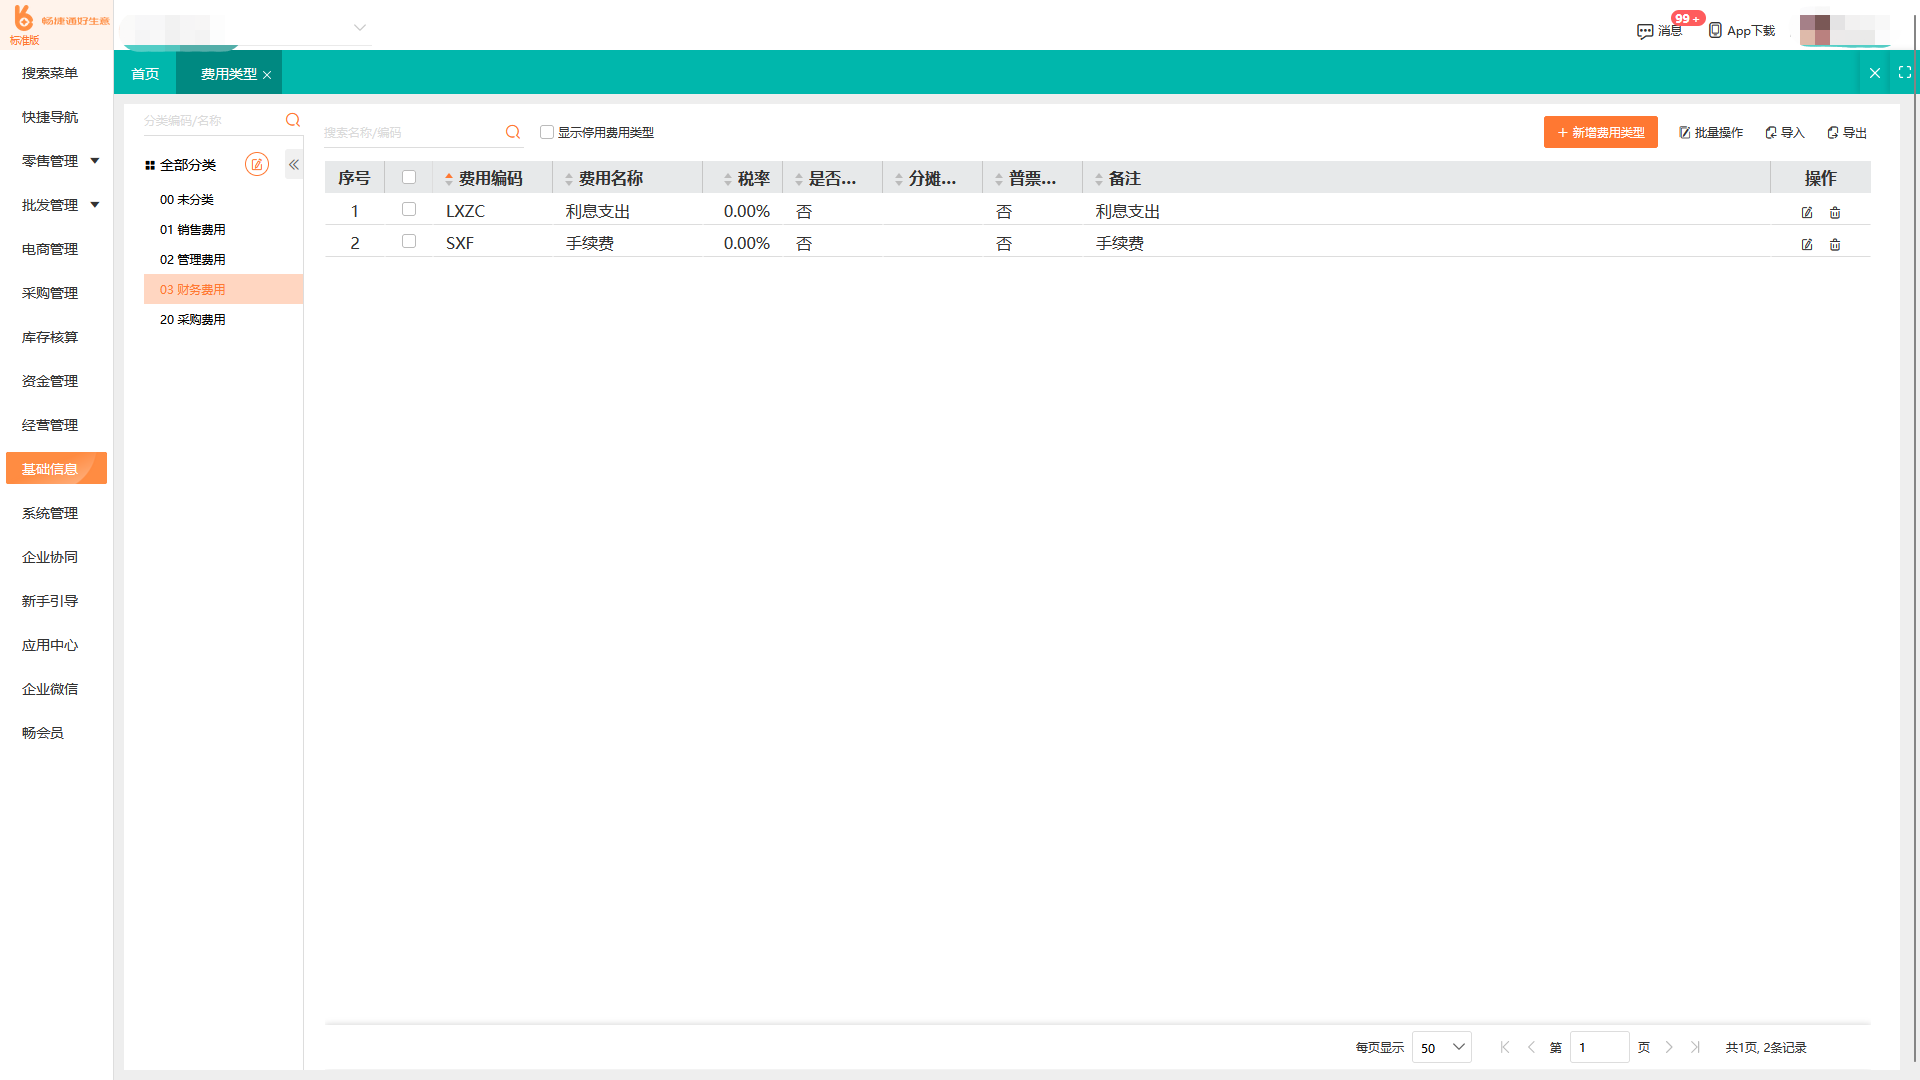Click the delete icon for 手续费
The image size is (1920, 1080).
pos(1836,243)
